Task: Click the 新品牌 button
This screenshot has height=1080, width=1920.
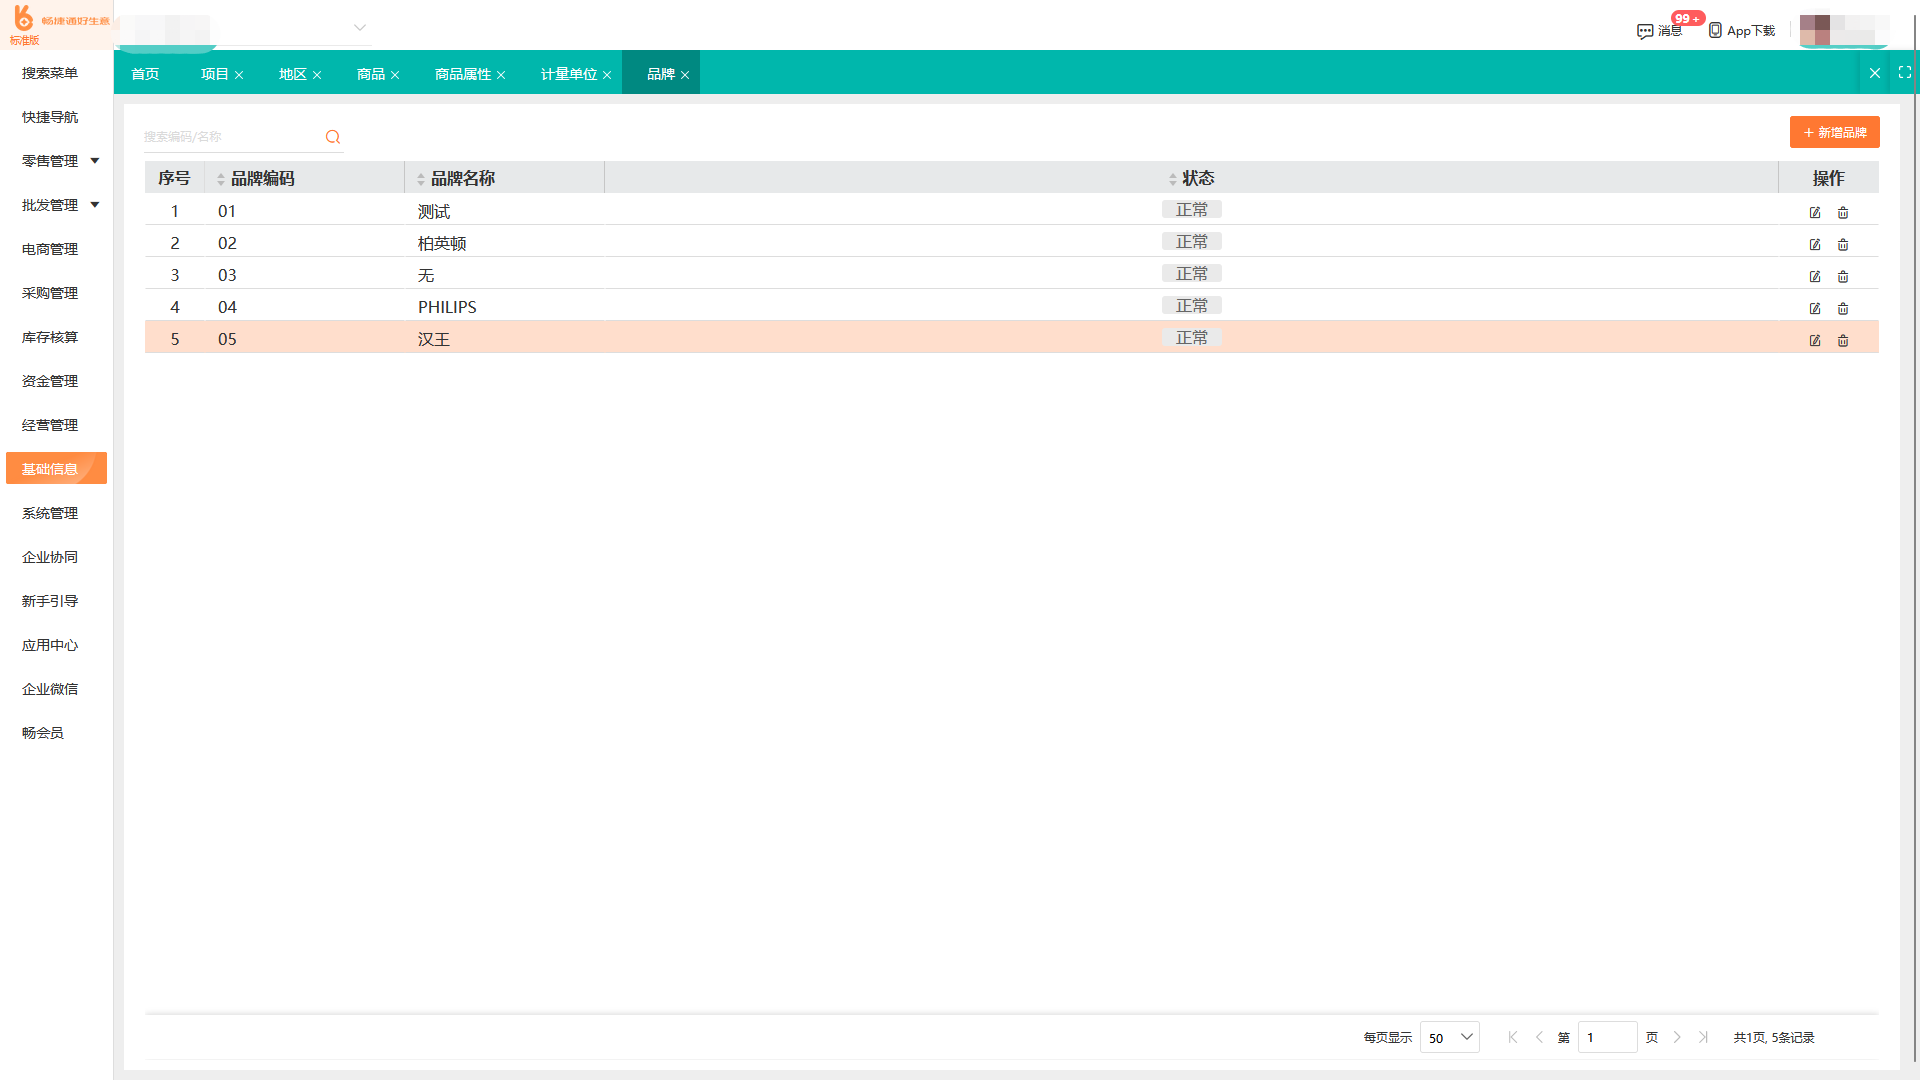Action: (x=1834, y=132)
